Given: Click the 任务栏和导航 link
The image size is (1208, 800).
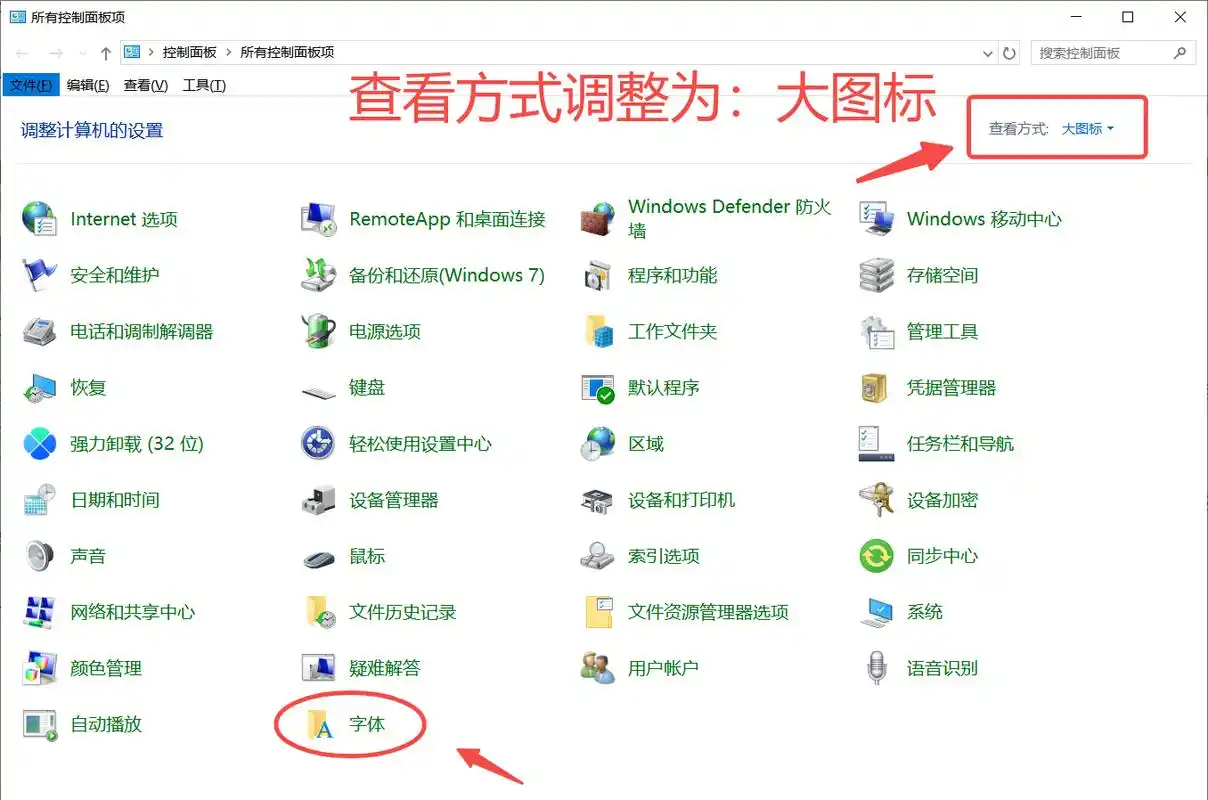Looking at the screenshot, I should pos(960,444).
